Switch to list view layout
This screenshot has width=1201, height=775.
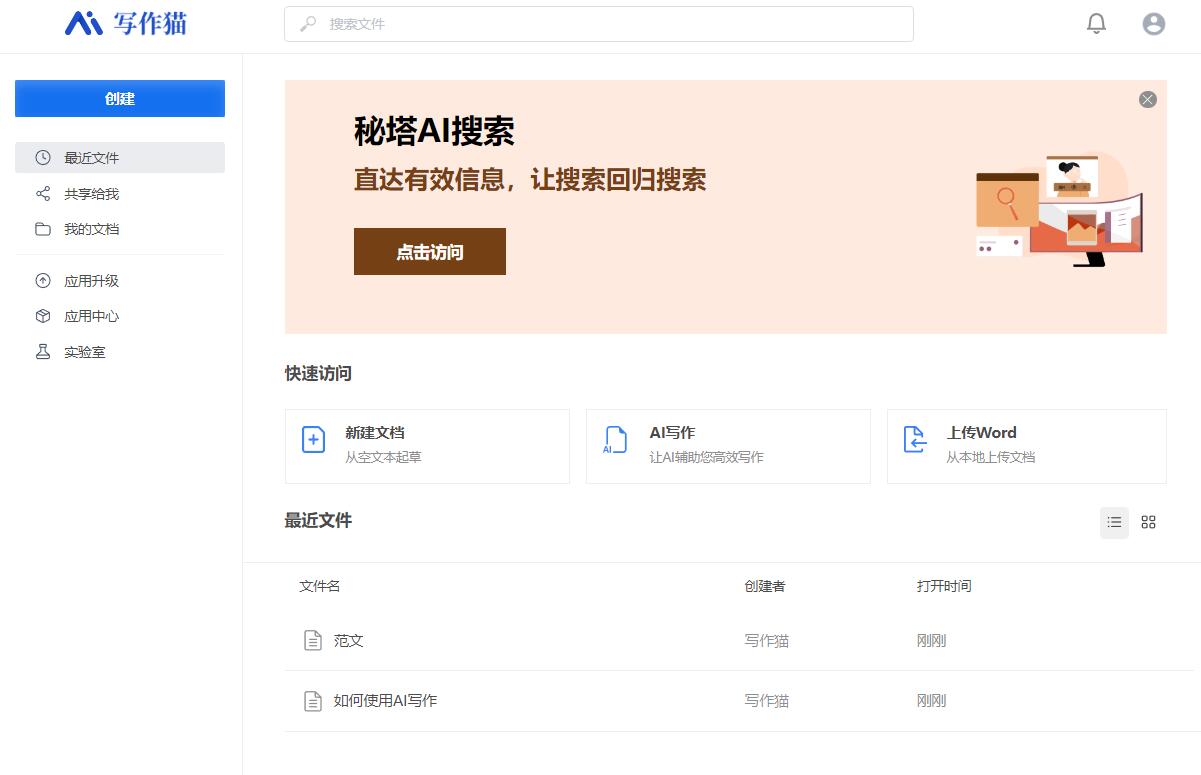[x=1114, y=522]
